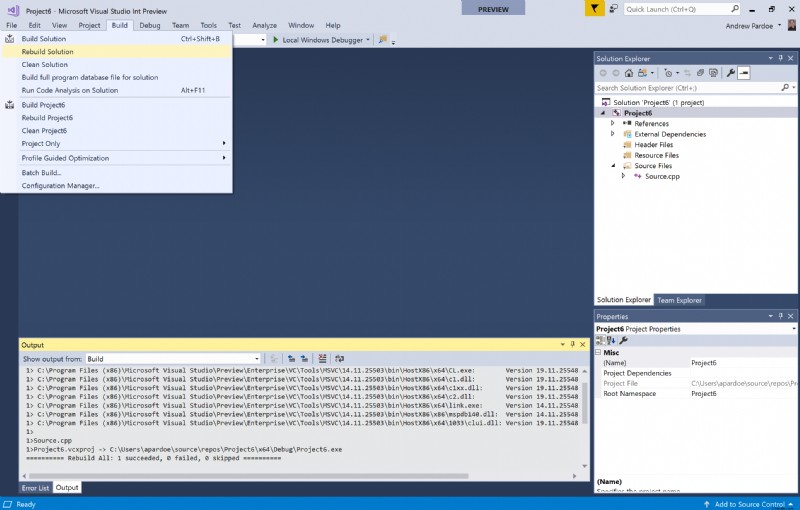Toggle Categorized view in Properties panel

click(x=601, y=340)
